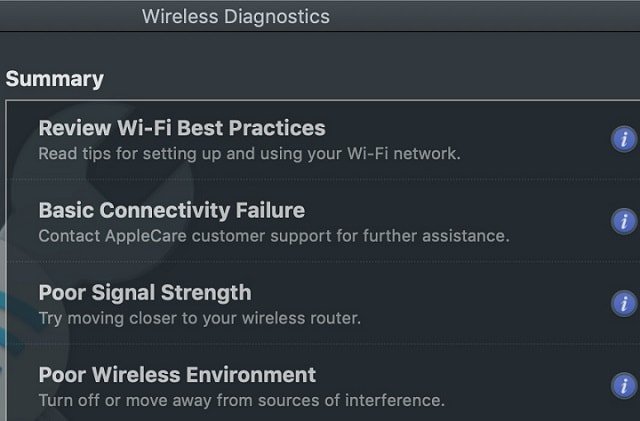
Task: Click the Poor Signal Strength info icon
Action: (x=624, y=303)
